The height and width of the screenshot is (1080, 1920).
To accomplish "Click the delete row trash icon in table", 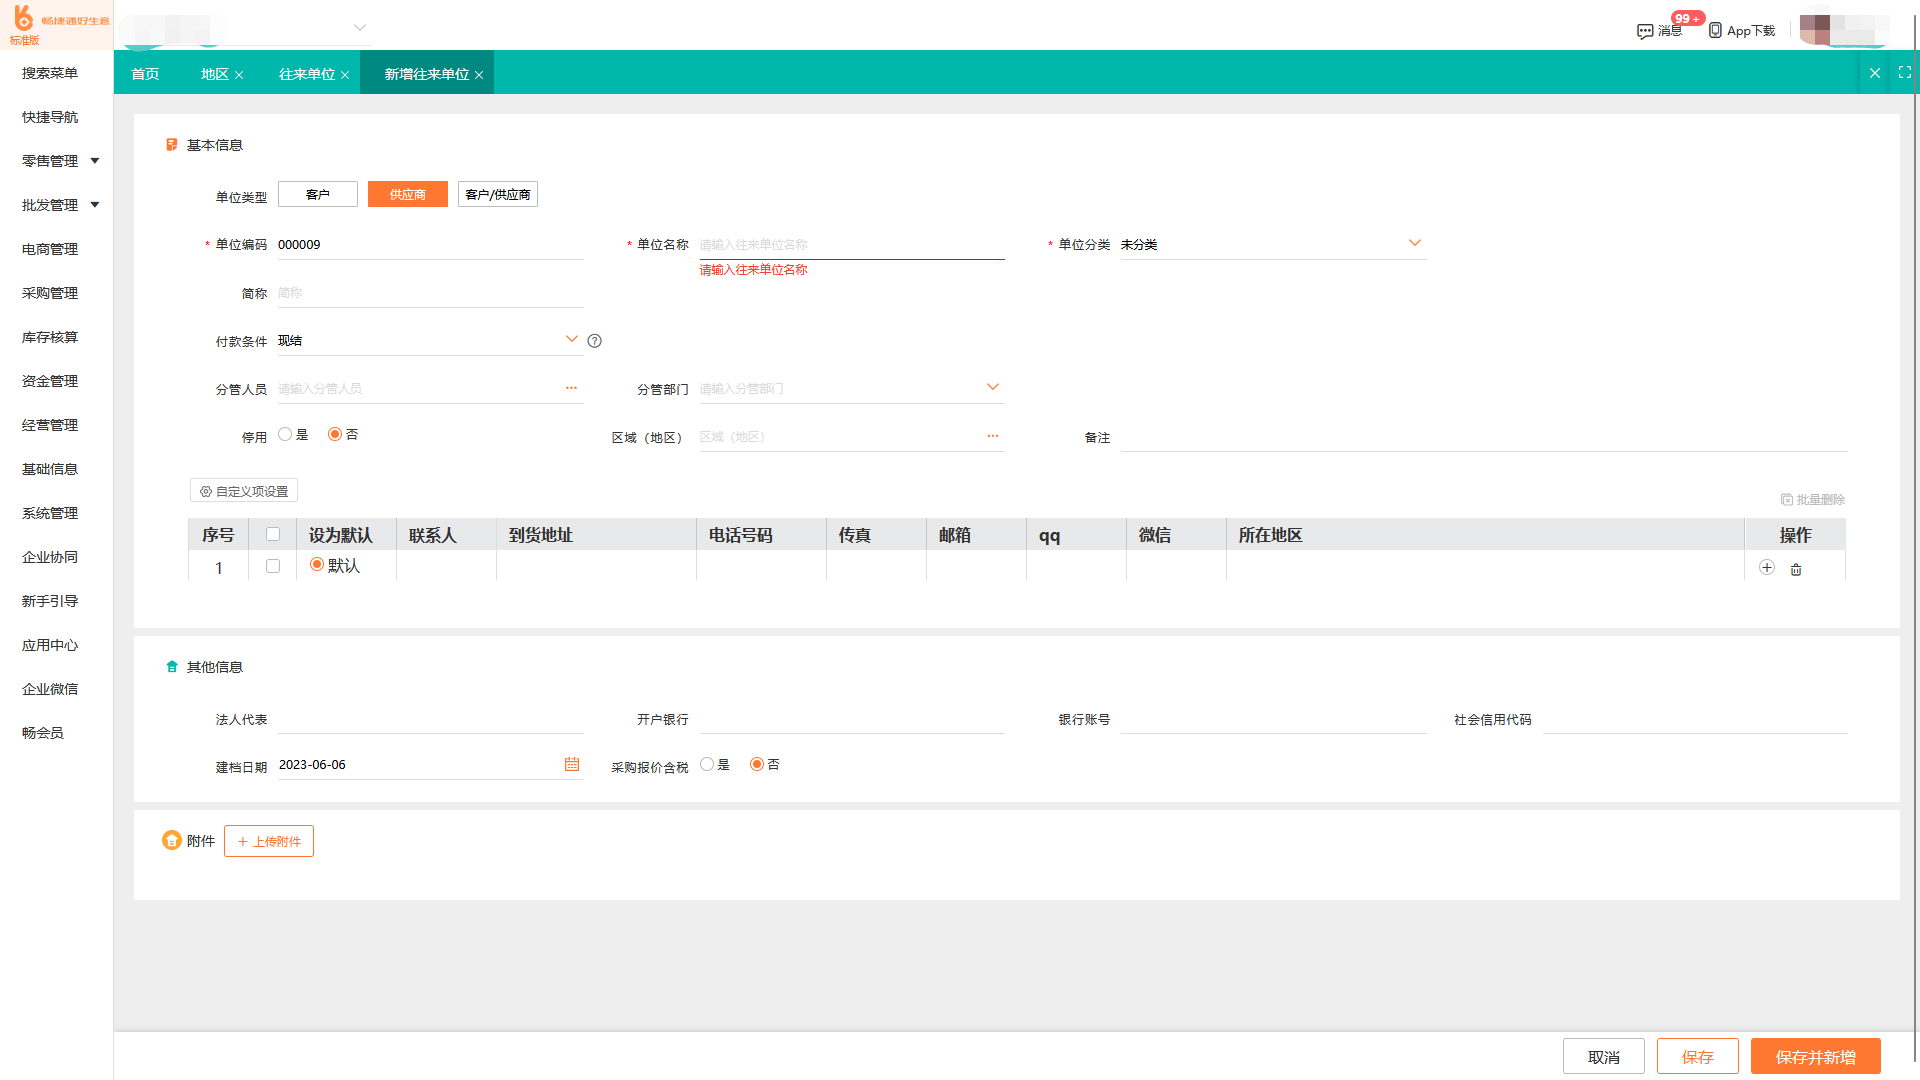I will coord(1796,570).
